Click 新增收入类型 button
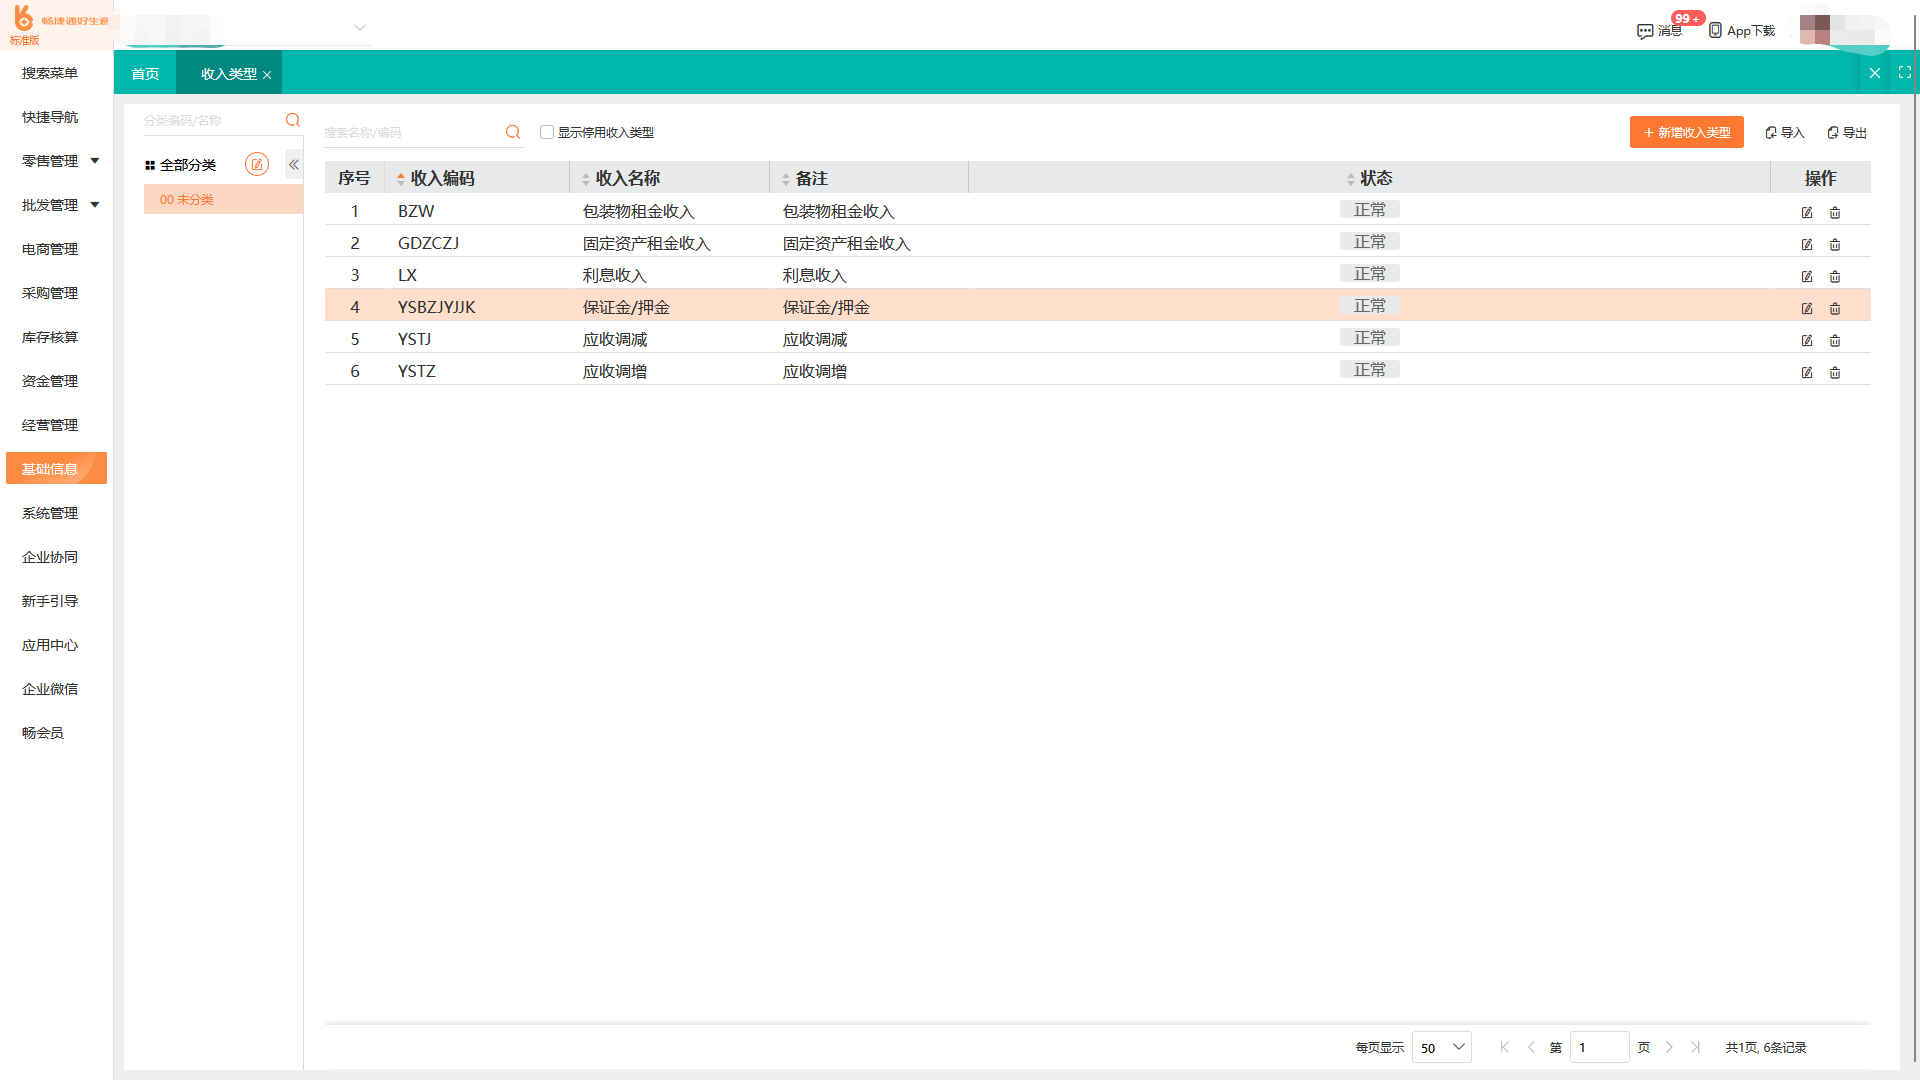 [1689, 132]
